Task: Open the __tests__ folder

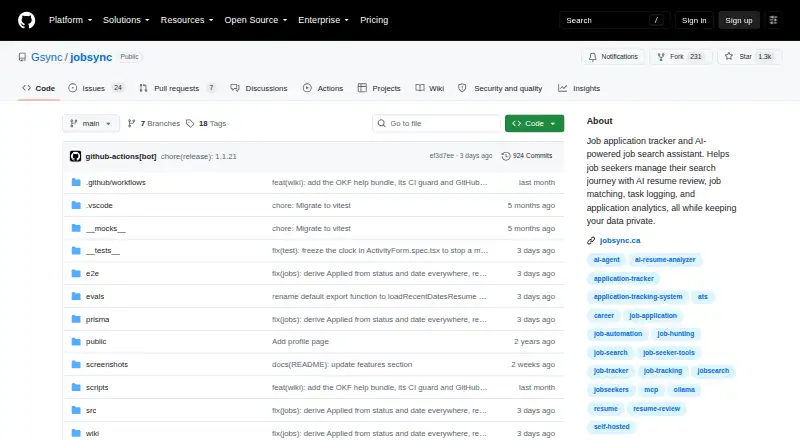Action: (103, 251)
